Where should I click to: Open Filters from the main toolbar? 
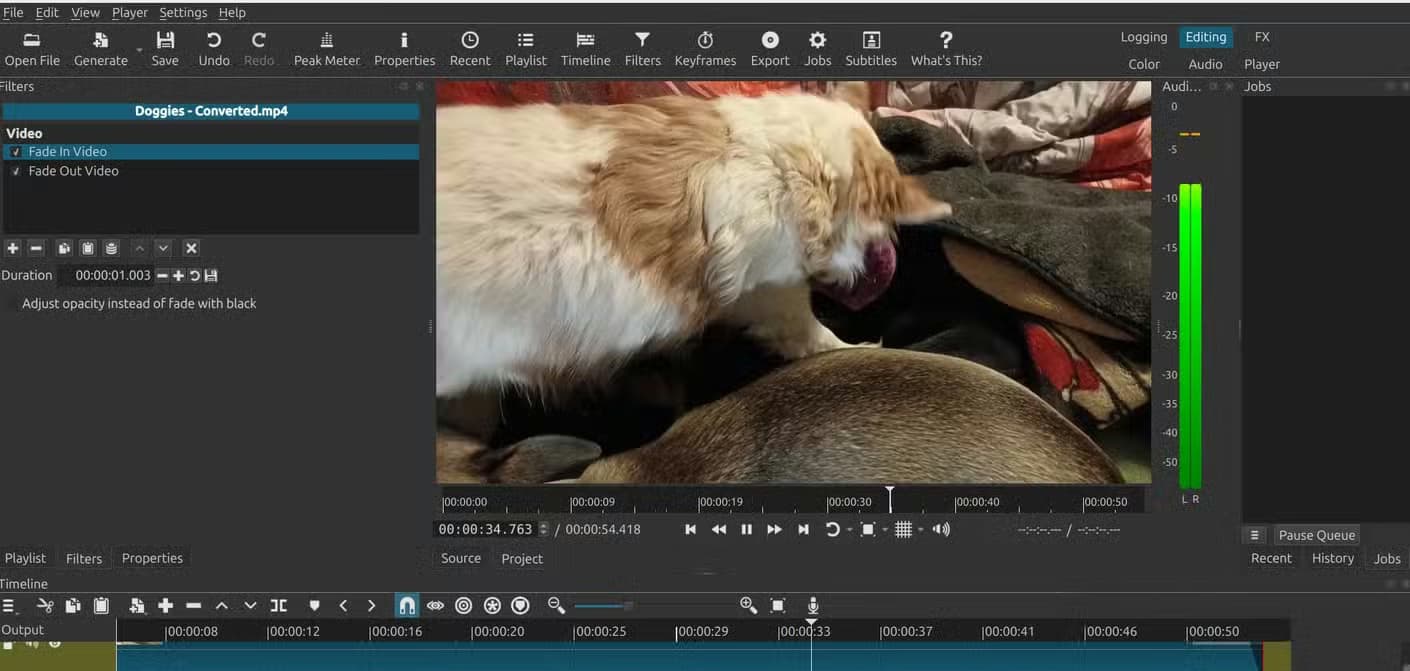pyautogui.click(x=642, y=48)
